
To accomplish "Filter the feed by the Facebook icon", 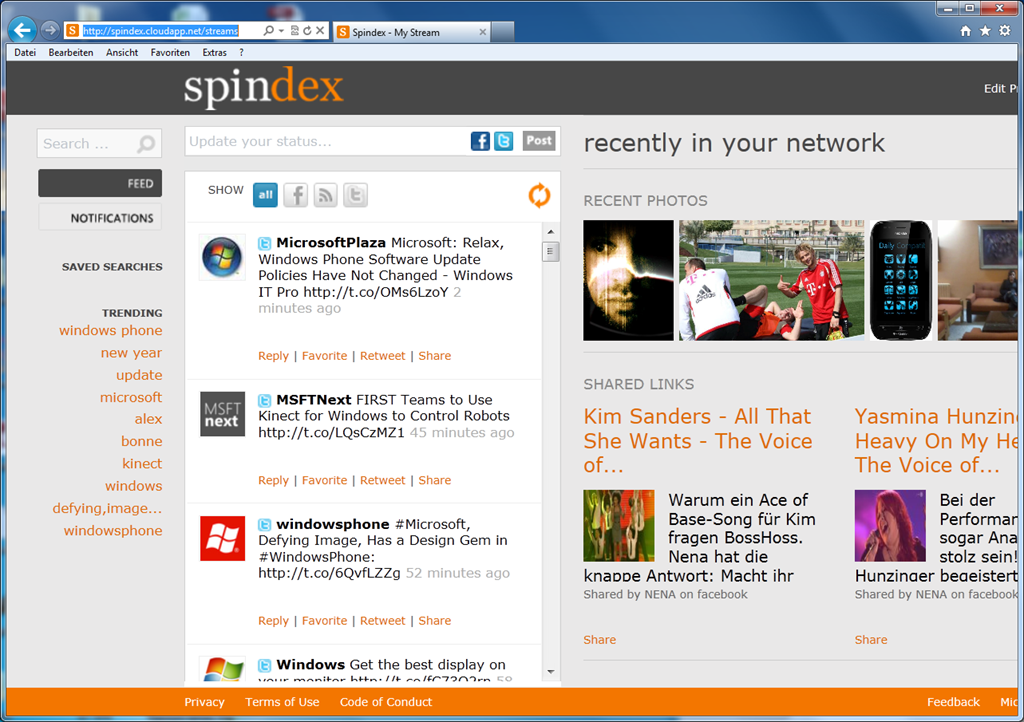I will [x=295, y=195].
